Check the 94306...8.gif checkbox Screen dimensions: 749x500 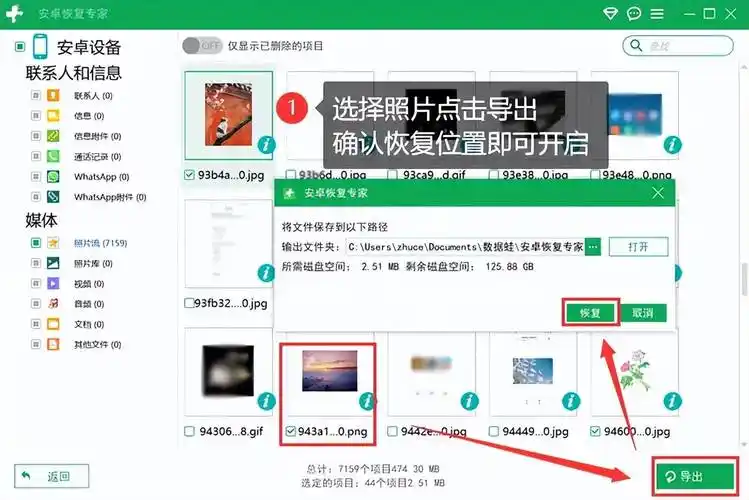click(191, 432)
